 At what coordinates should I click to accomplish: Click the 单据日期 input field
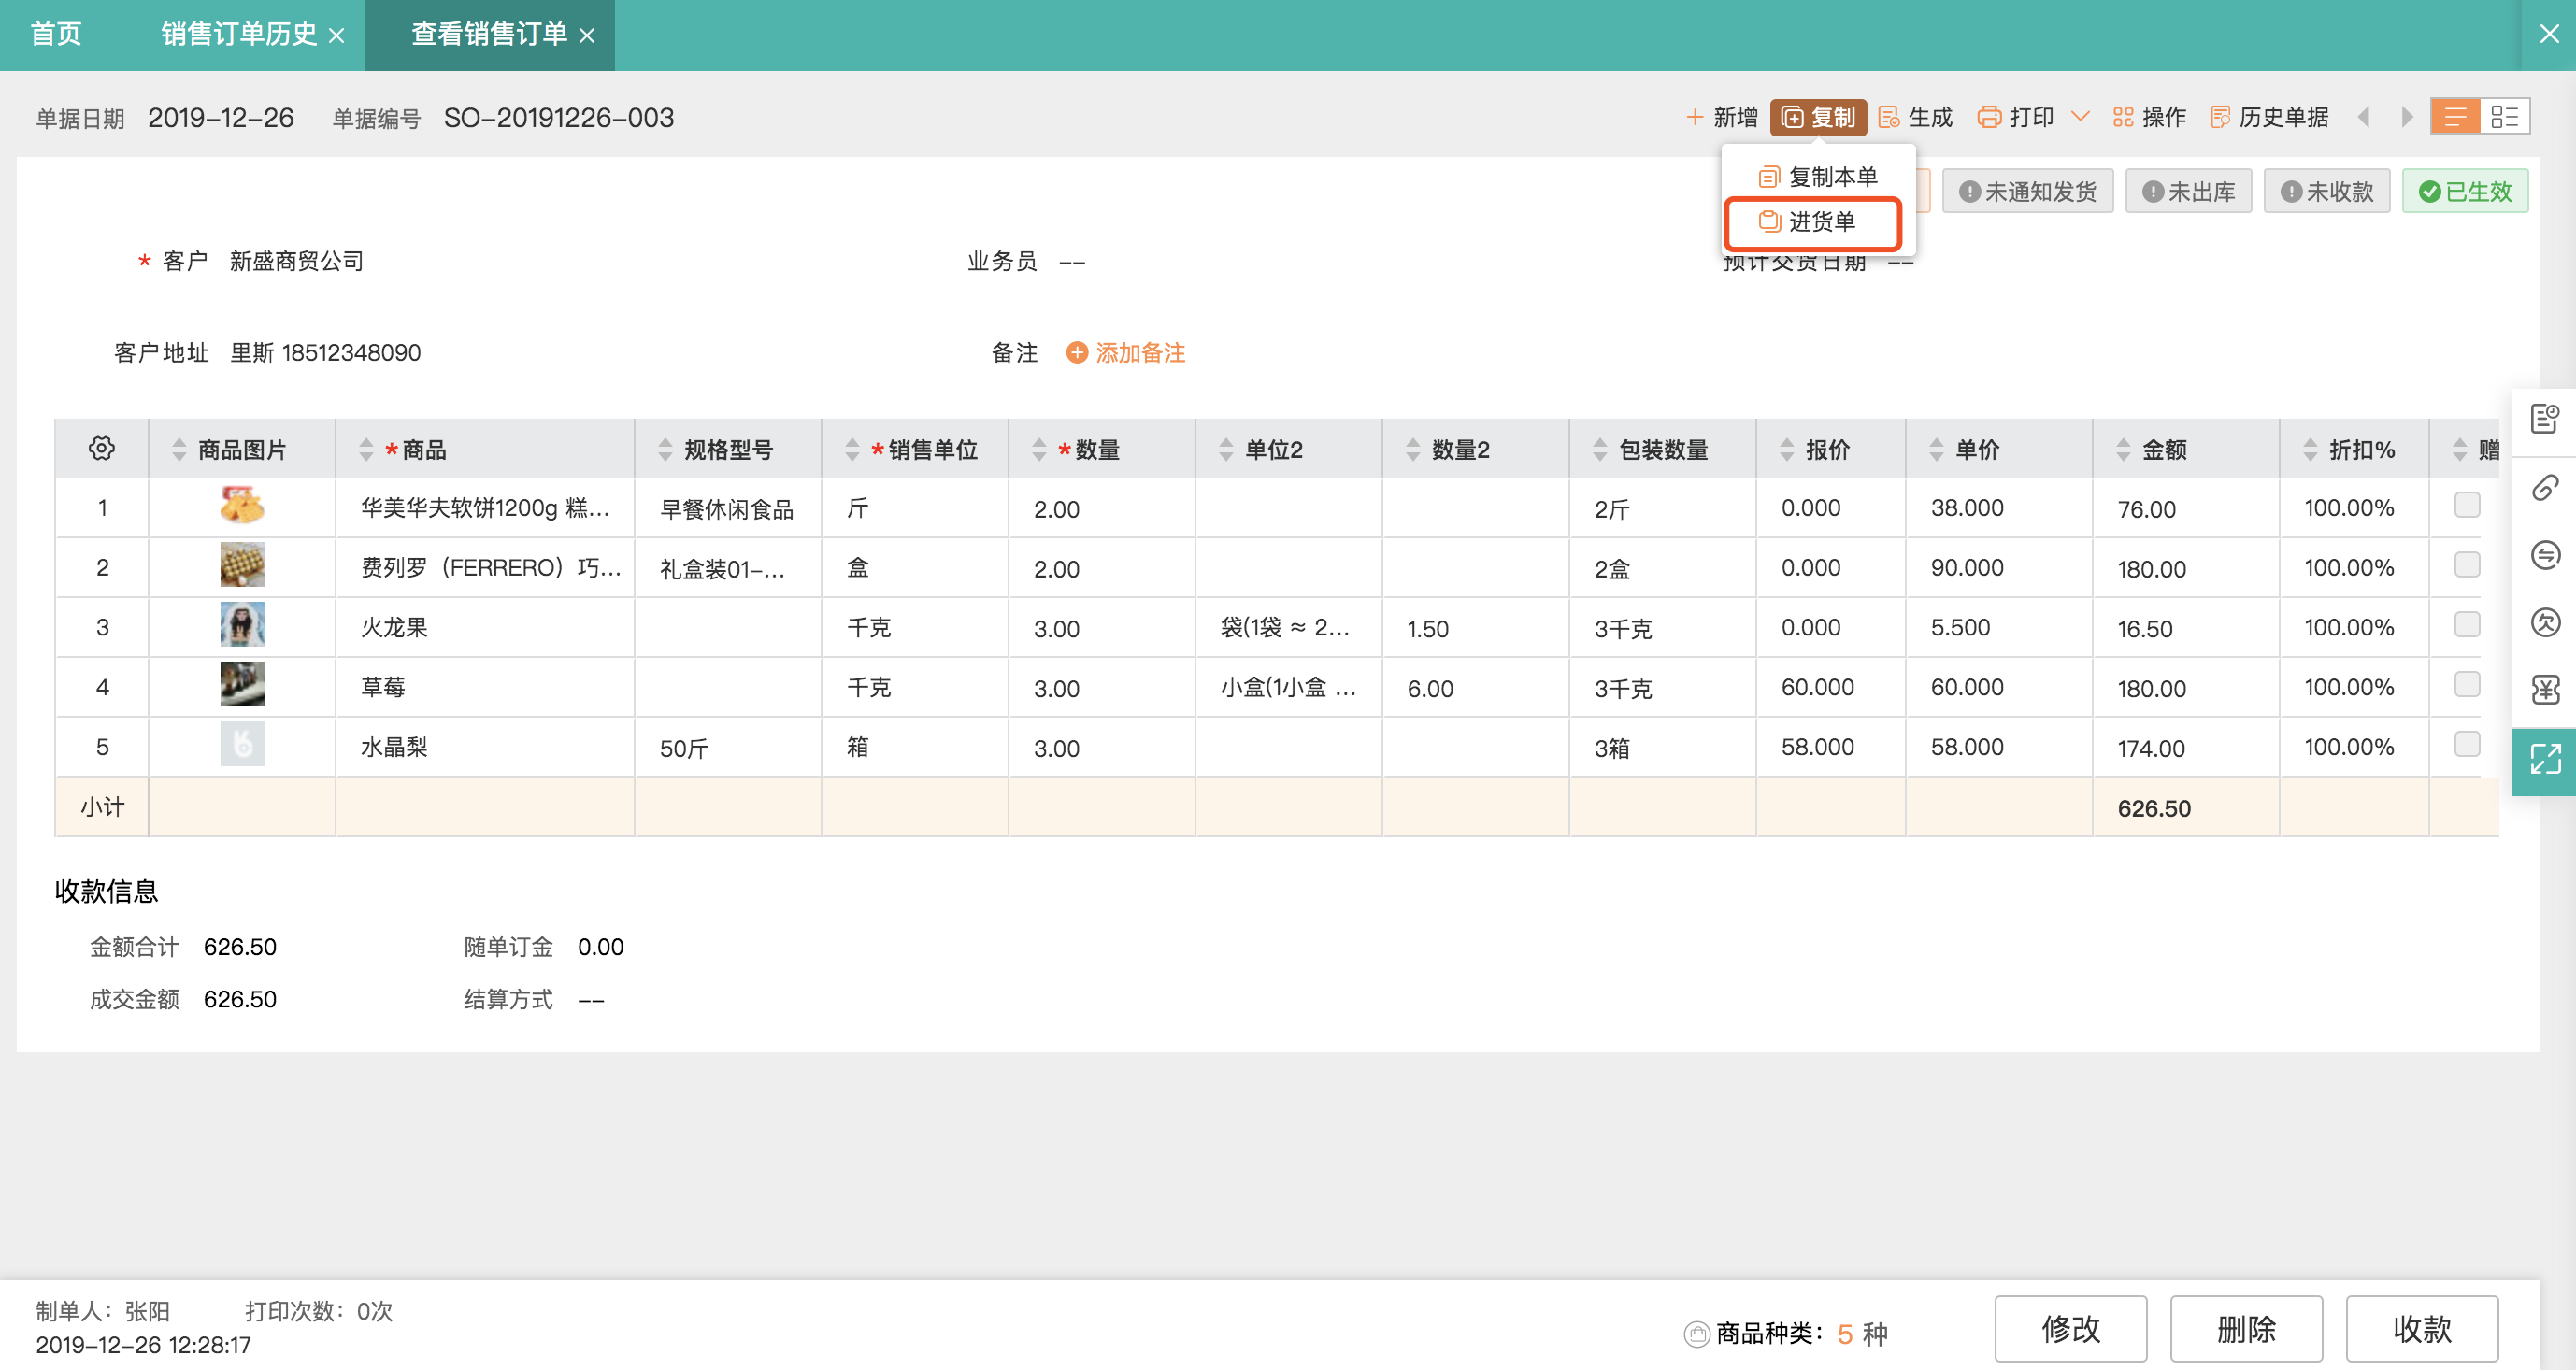coord(218,116)
